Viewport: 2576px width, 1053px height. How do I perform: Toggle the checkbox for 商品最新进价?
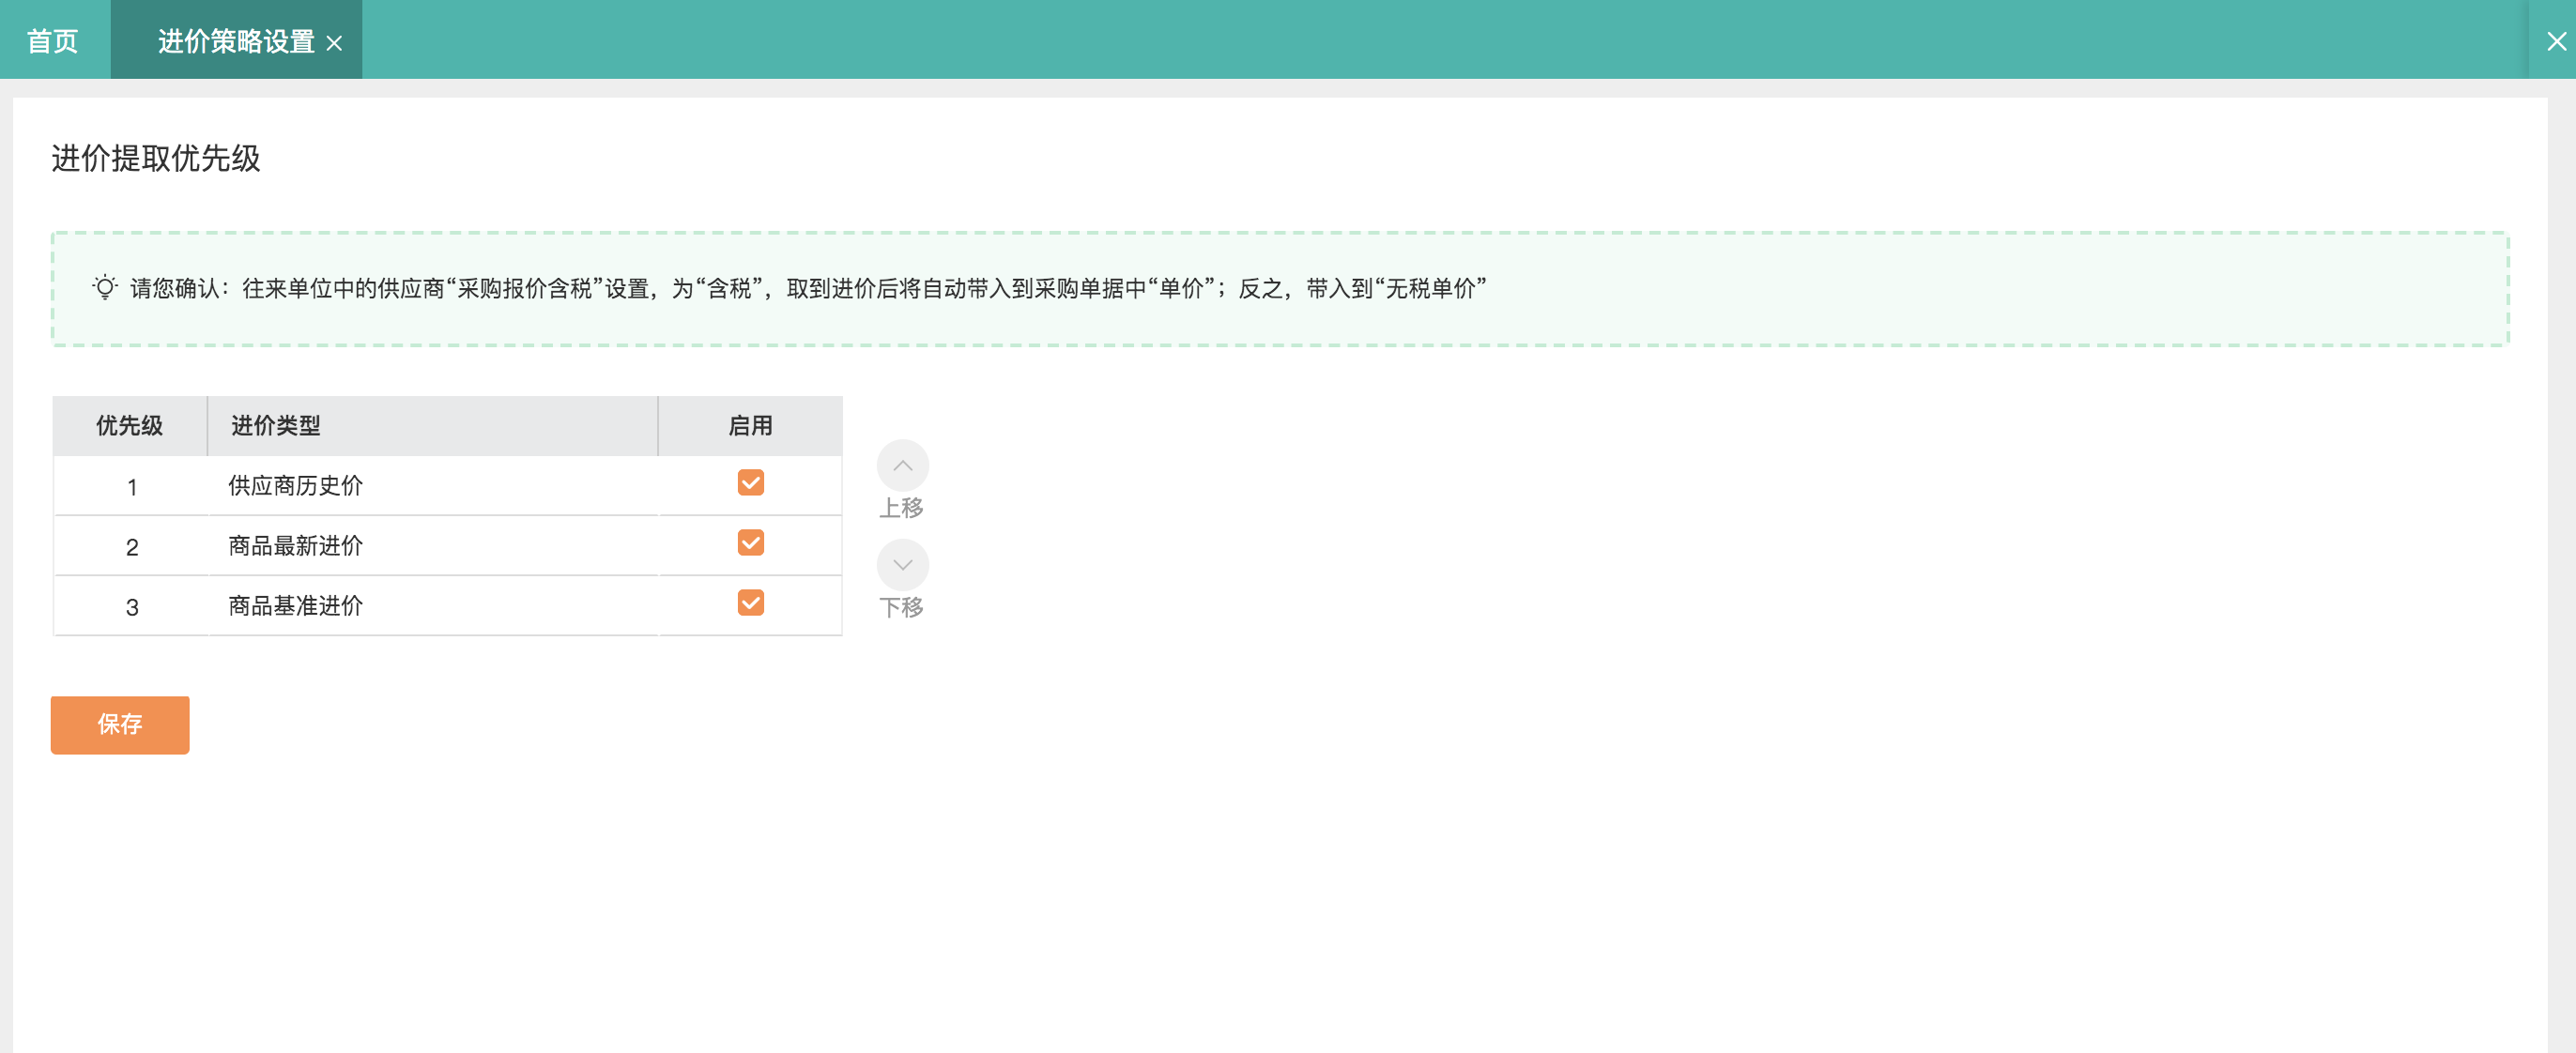[x=751, y=543]
